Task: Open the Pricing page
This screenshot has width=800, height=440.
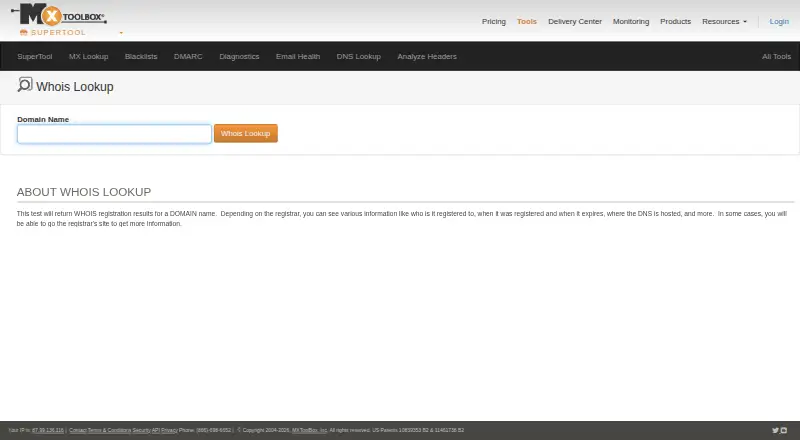Action: click(x=494, y=21)
